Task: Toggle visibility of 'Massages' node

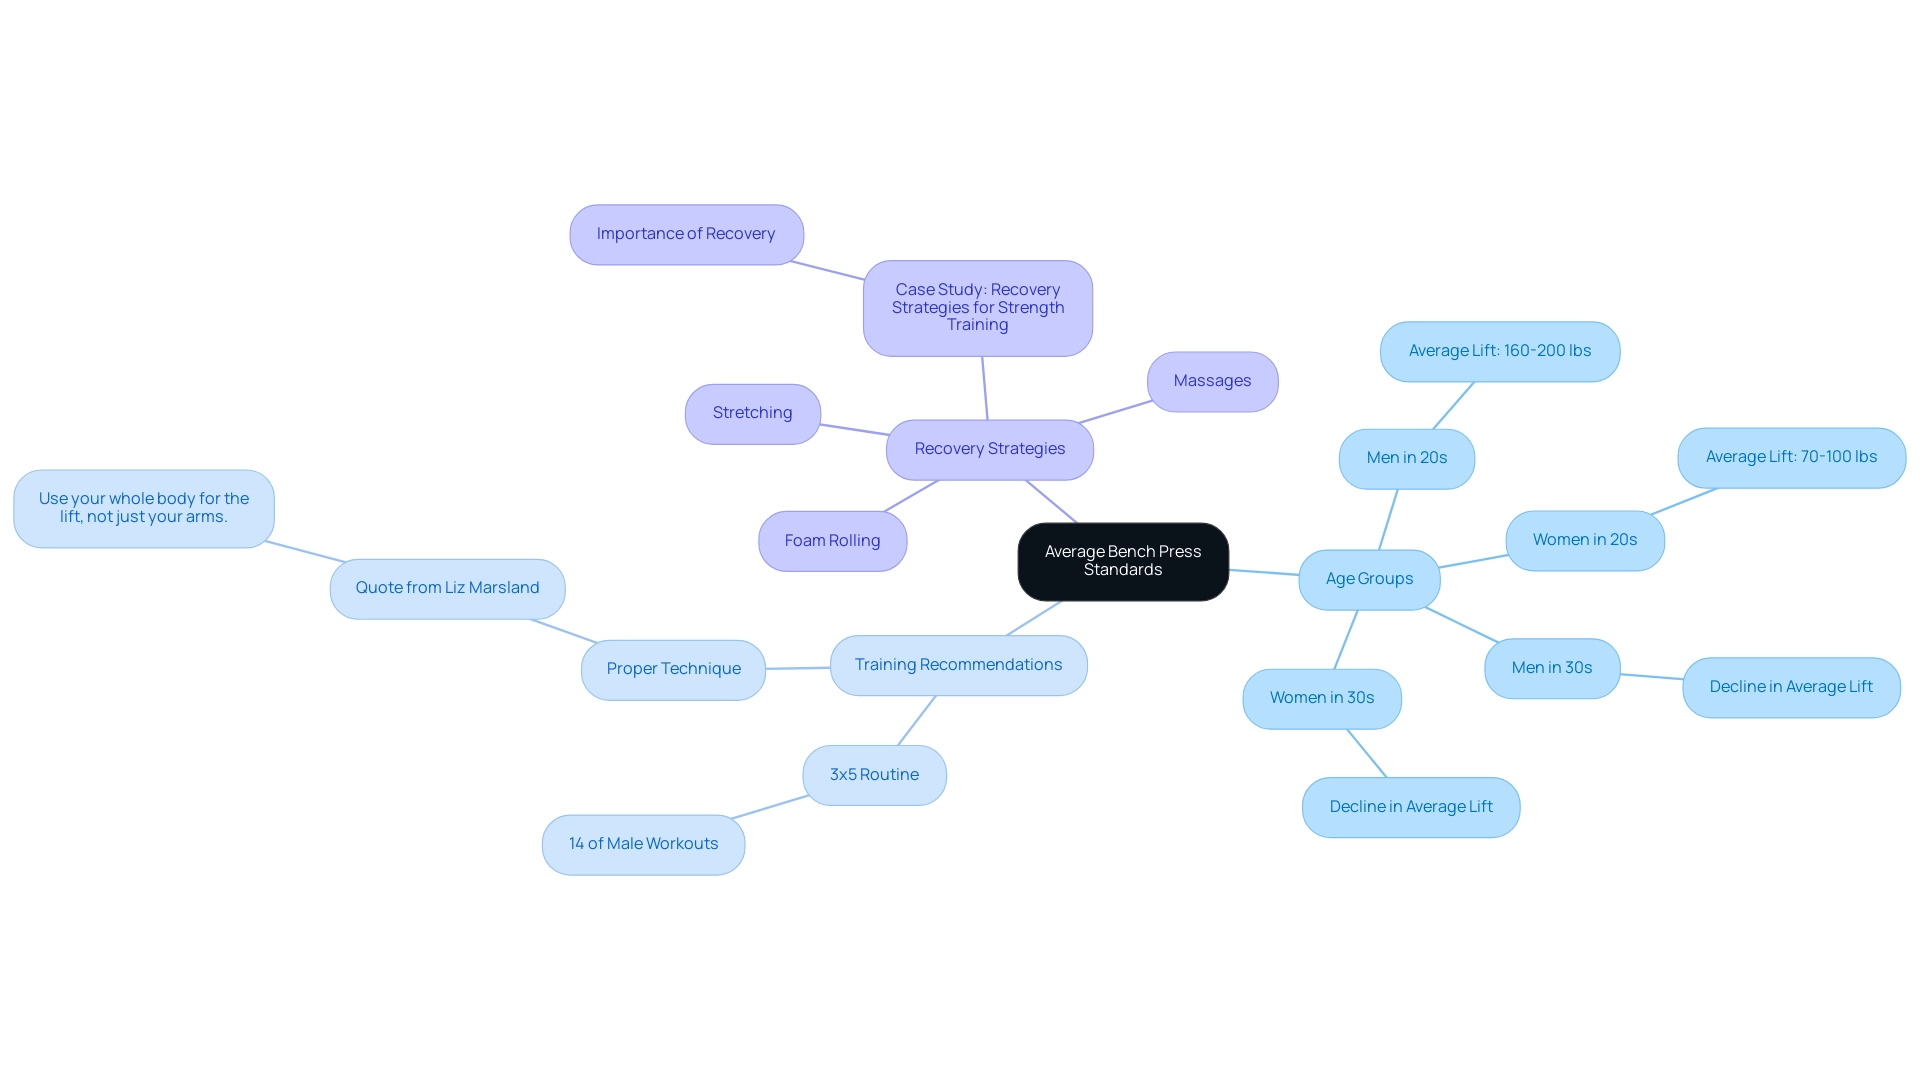Action: [x=1212, y=380]
